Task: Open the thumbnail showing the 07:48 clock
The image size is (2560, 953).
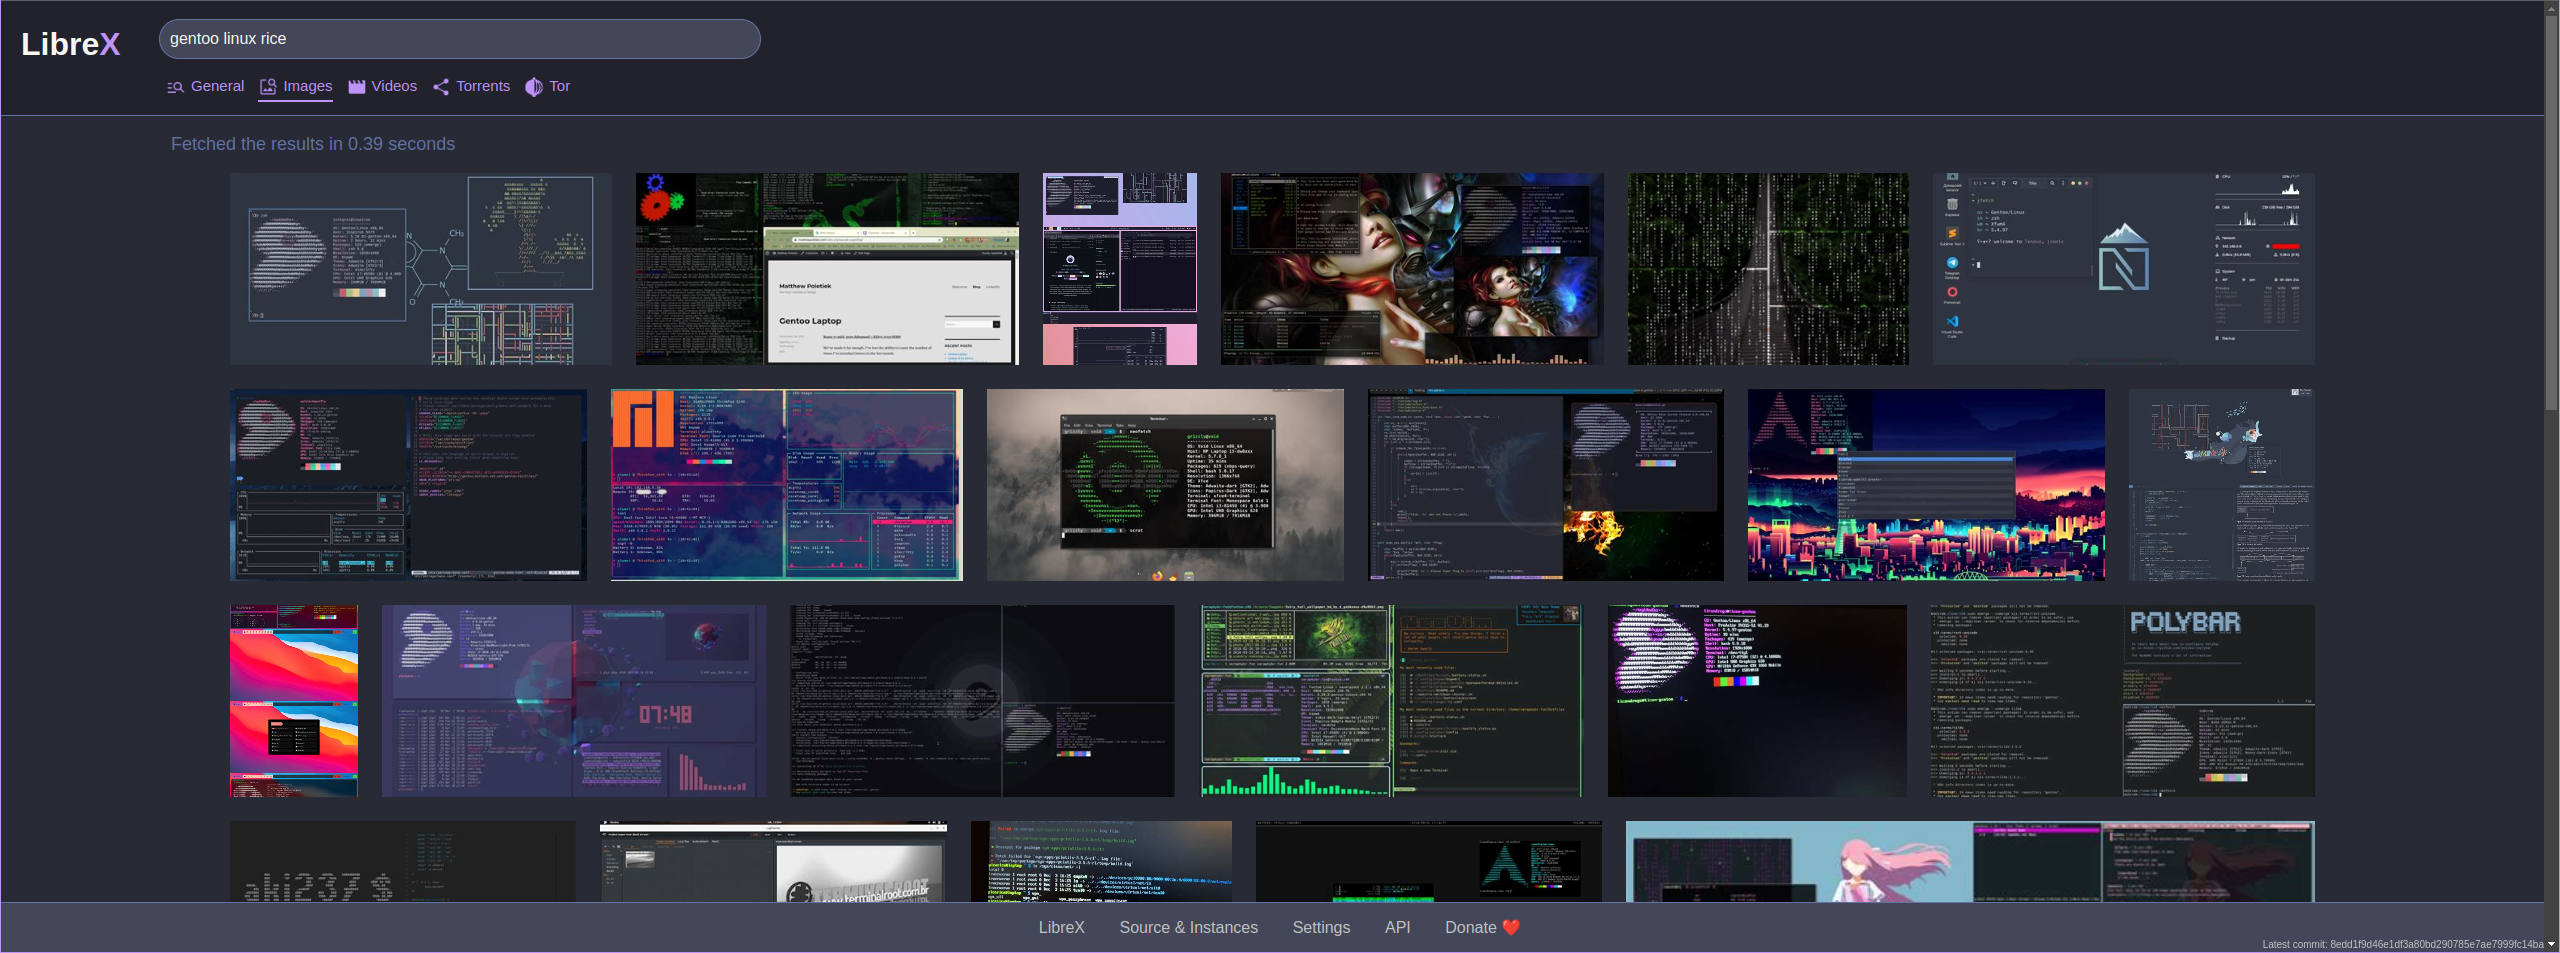Action: [573, 700]
